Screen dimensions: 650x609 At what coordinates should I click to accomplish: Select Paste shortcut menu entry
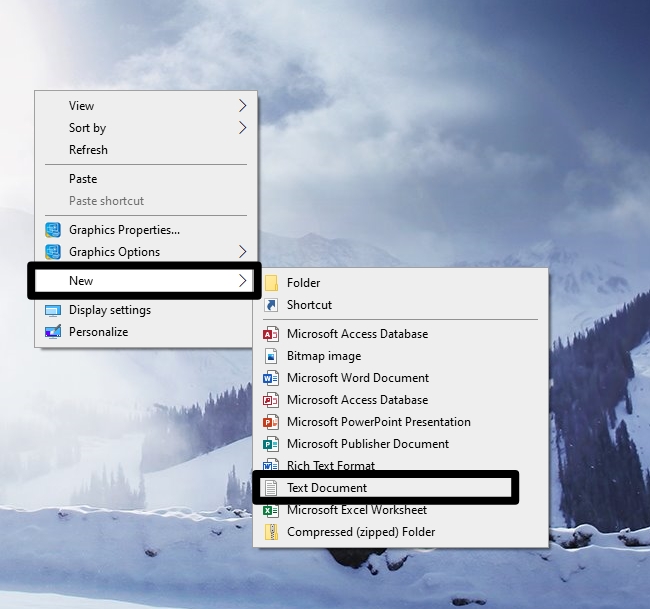coord(146,201)
